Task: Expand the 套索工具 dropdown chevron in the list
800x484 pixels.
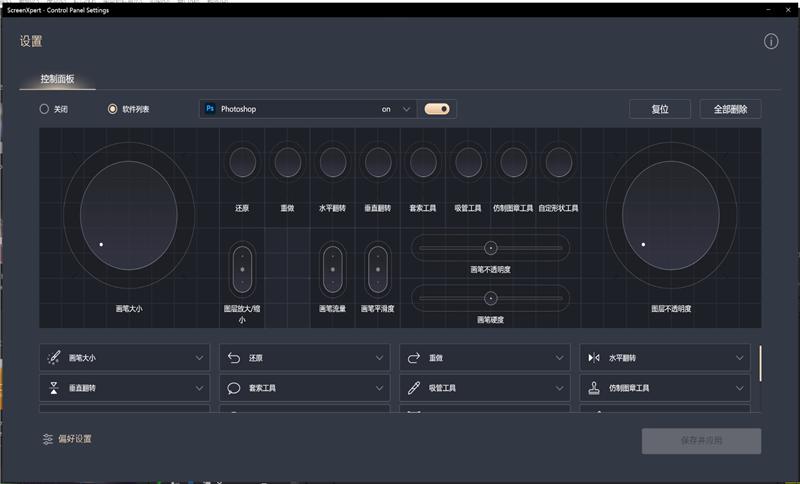Action: coord(379,388)
